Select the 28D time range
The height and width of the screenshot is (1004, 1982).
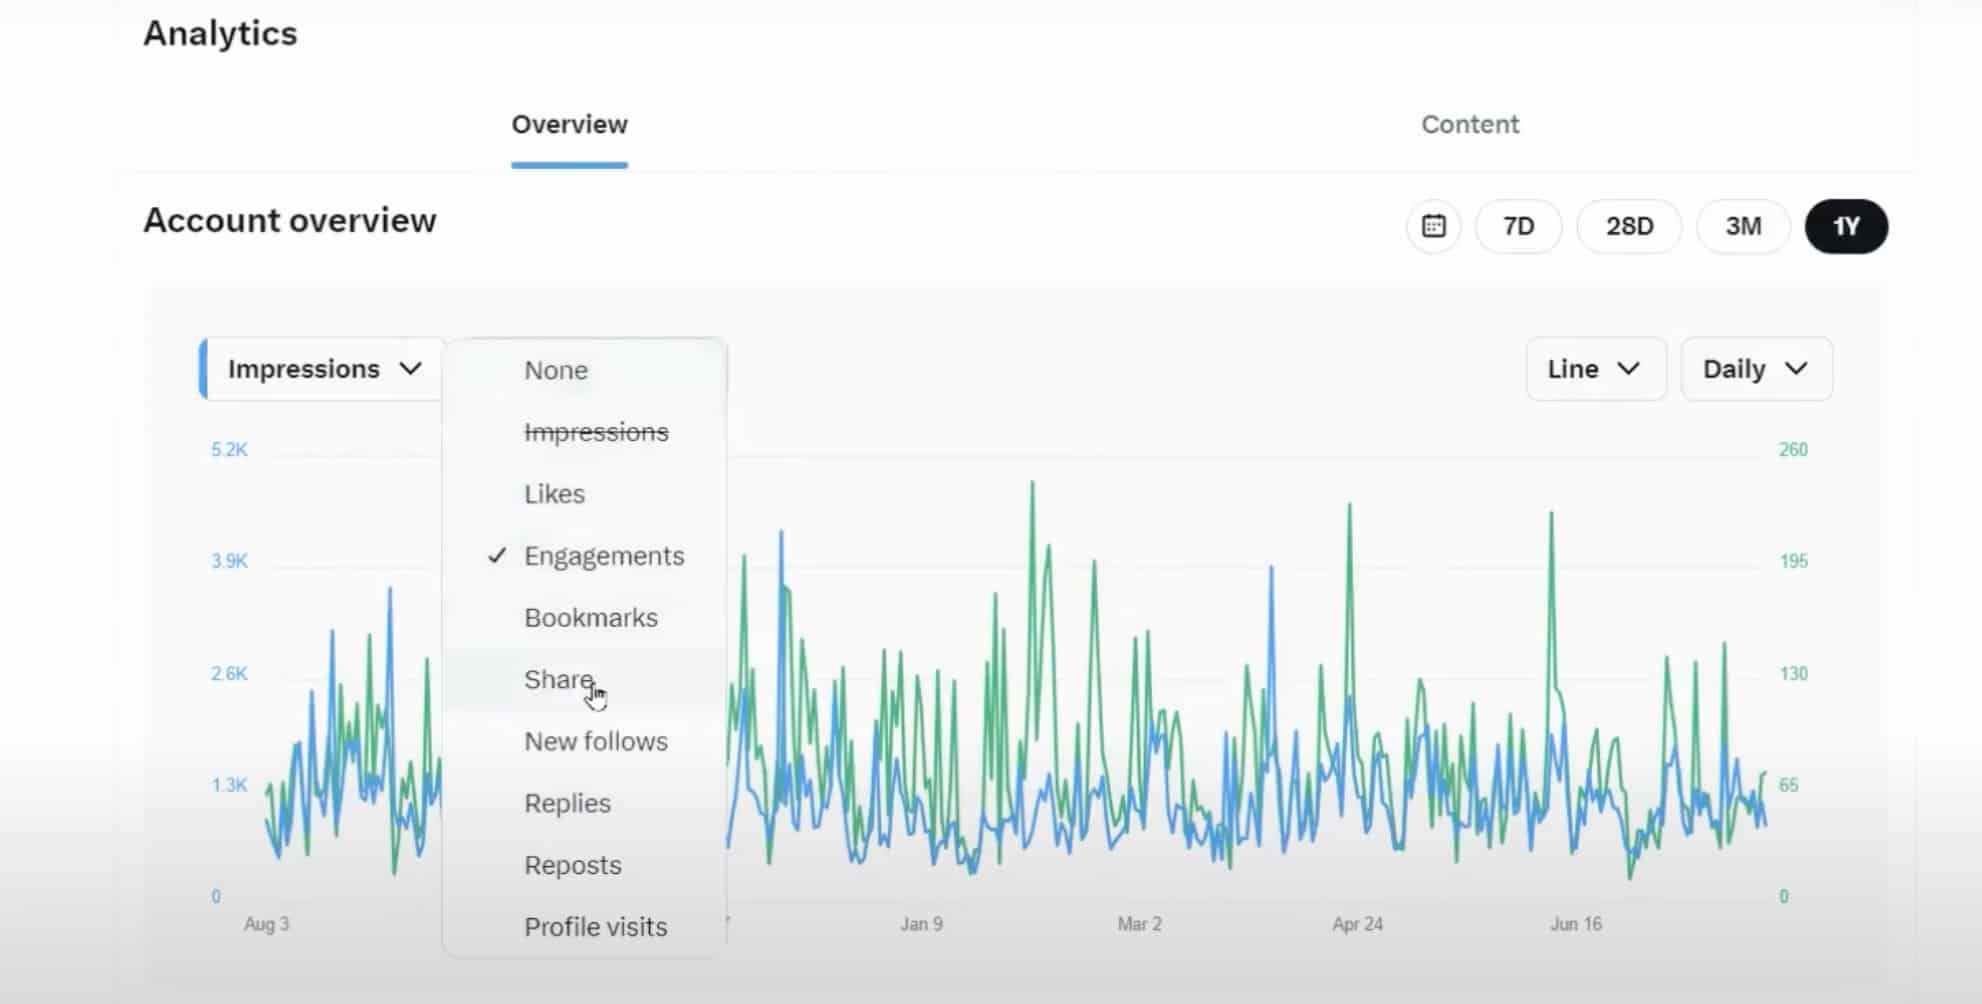(1628, 226)
